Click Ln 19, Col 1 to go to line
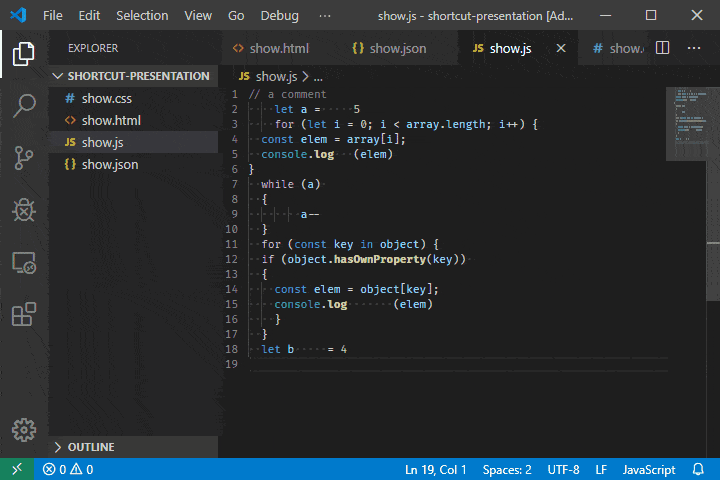 pos(435,469)
